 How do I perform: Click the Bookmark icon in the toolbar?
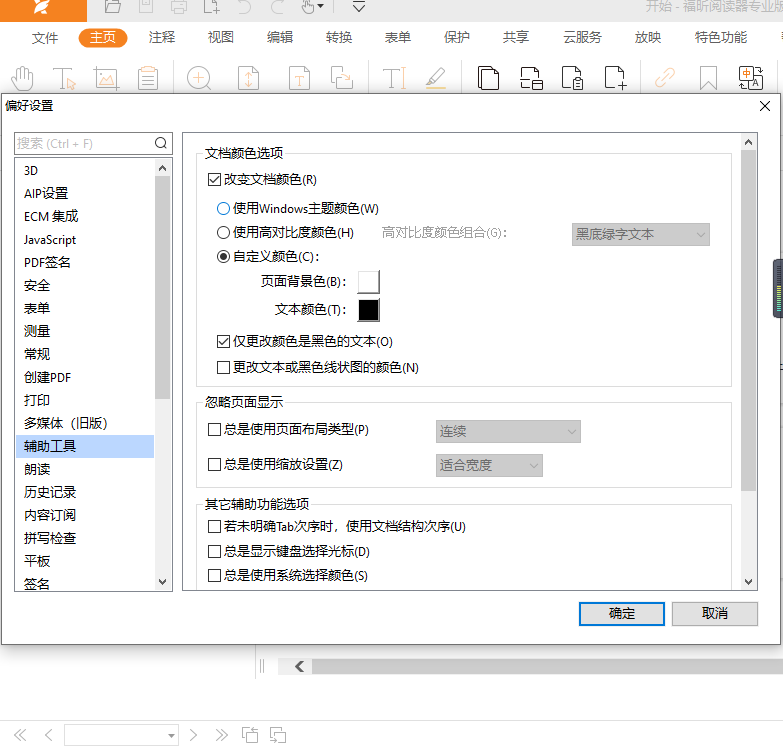pos(708,78)
